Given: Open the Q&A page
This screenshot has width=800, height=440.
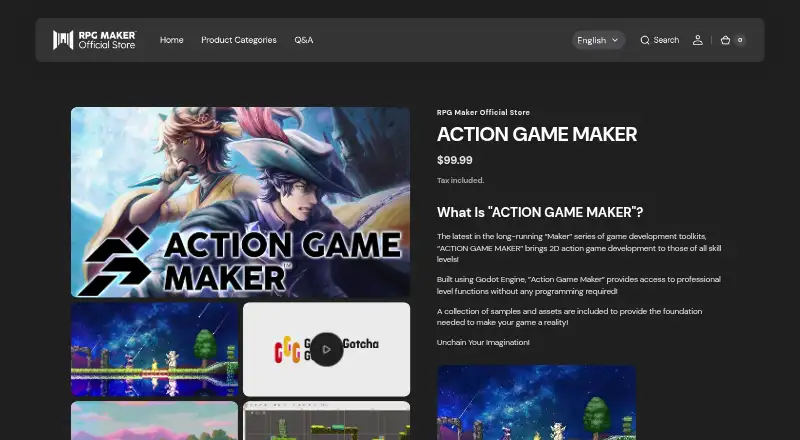Looking at the screenshot, I should 304,40.
